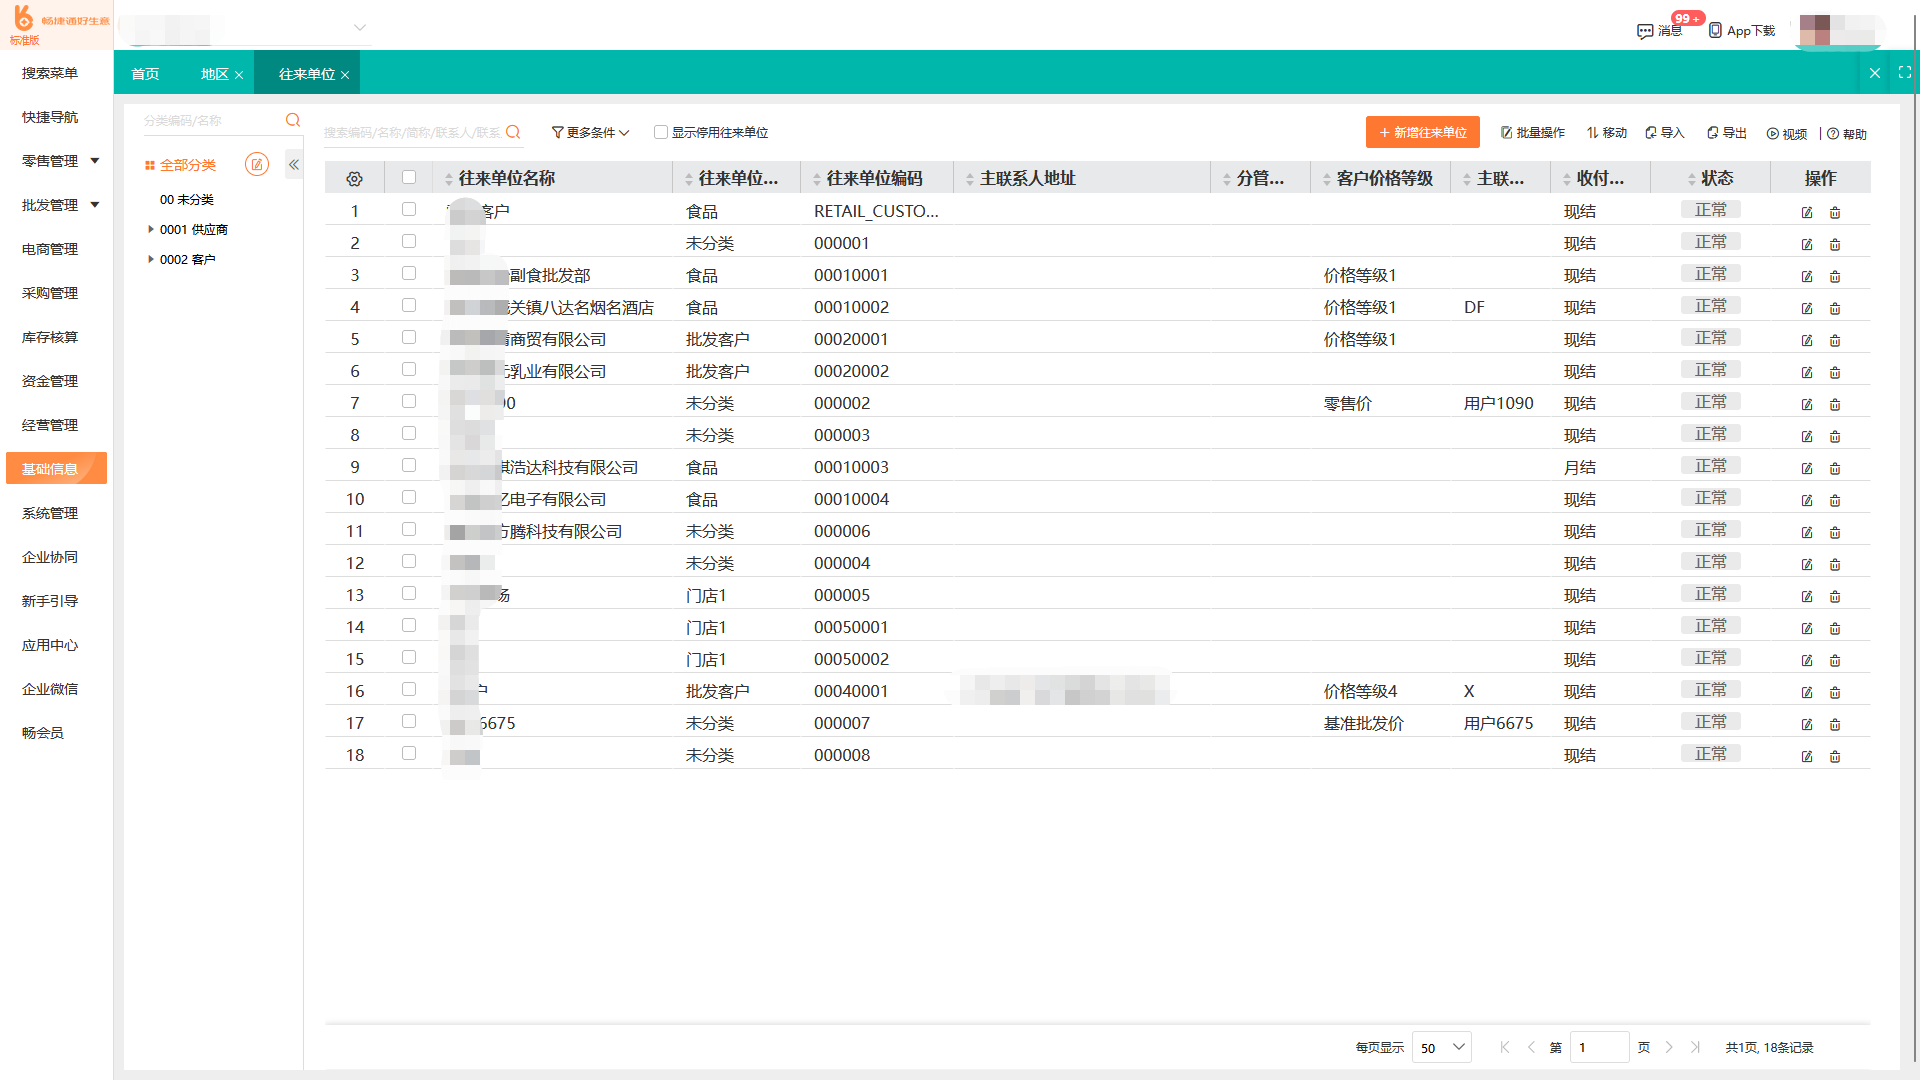Click the 新增往来单位 button
This screenshot has width=1920, height=1080.
pos(1425,131)
